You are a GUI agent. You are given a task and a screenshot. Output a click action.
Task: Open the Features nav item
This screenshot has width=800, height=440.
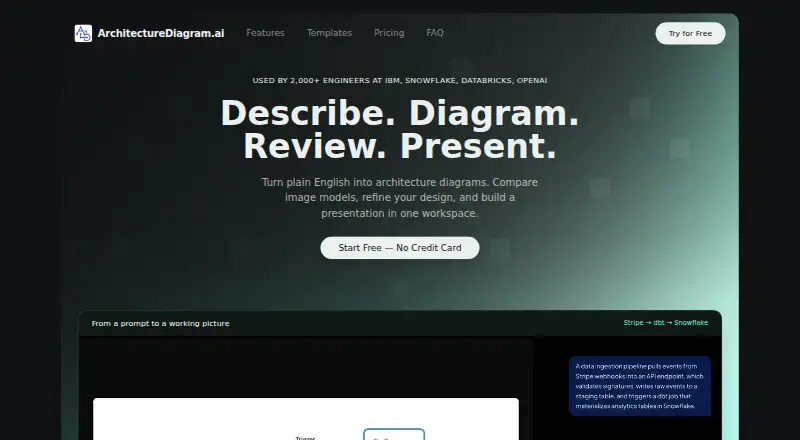coord(265,33)
